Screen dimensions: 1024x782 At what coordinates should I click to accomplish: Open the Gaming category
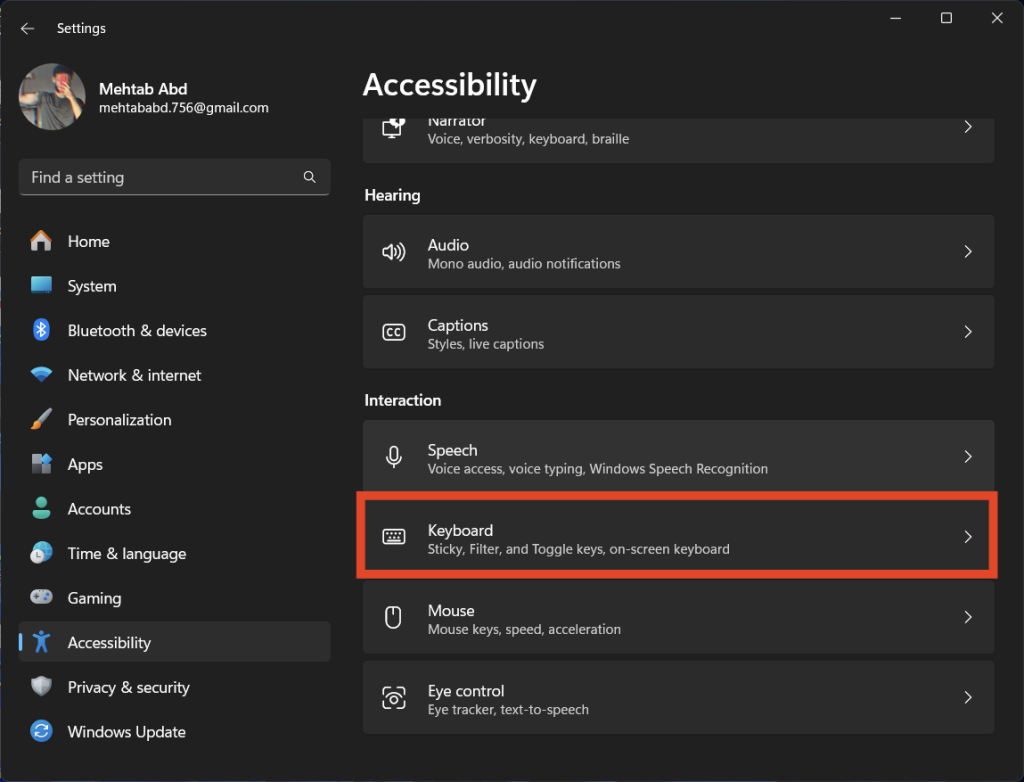pyautogui.click(x=174, y=598)
